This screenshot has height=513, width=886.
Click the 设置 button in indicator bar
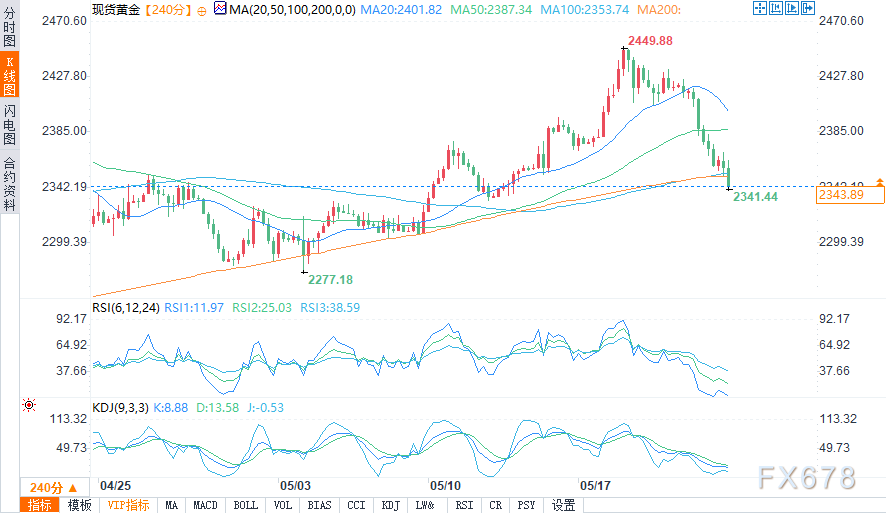point(563,505)
